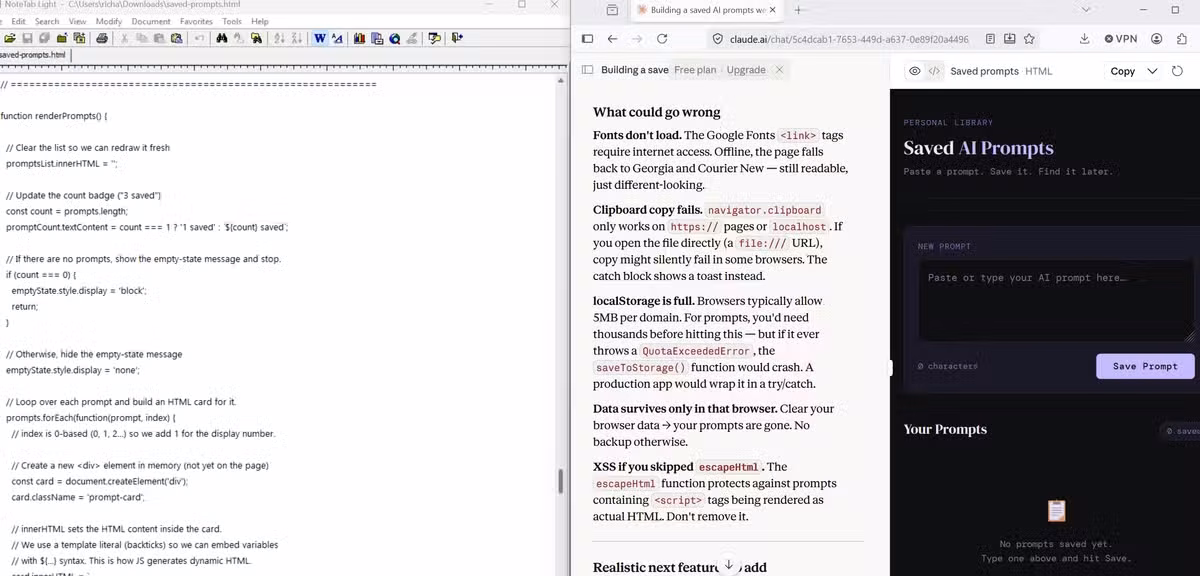Viewport: 1200px width, 576px height.
Task: Click the Sort Descending icon in NoteTab
Action: pyautogui.click(x=297, y=38)
